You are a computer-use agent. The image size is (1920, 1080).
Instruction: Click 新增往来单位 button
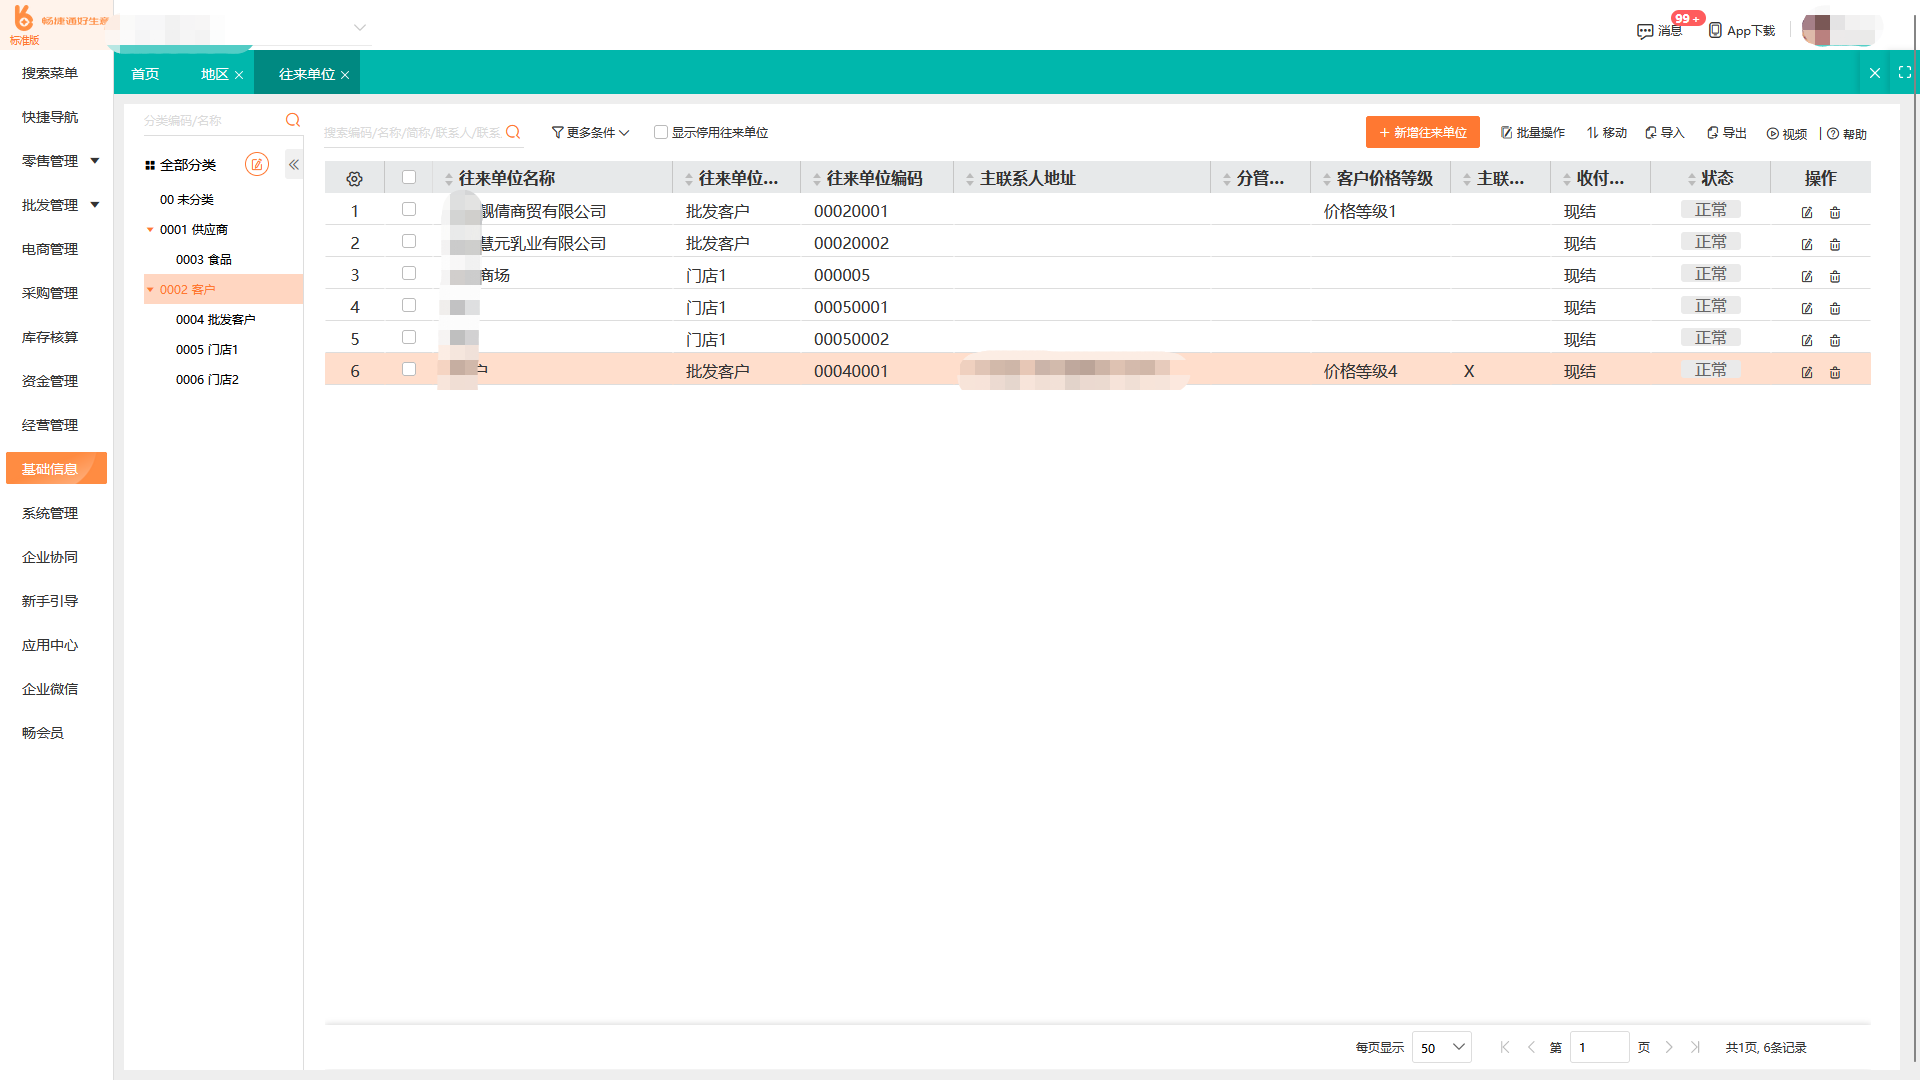point(1424,131)
